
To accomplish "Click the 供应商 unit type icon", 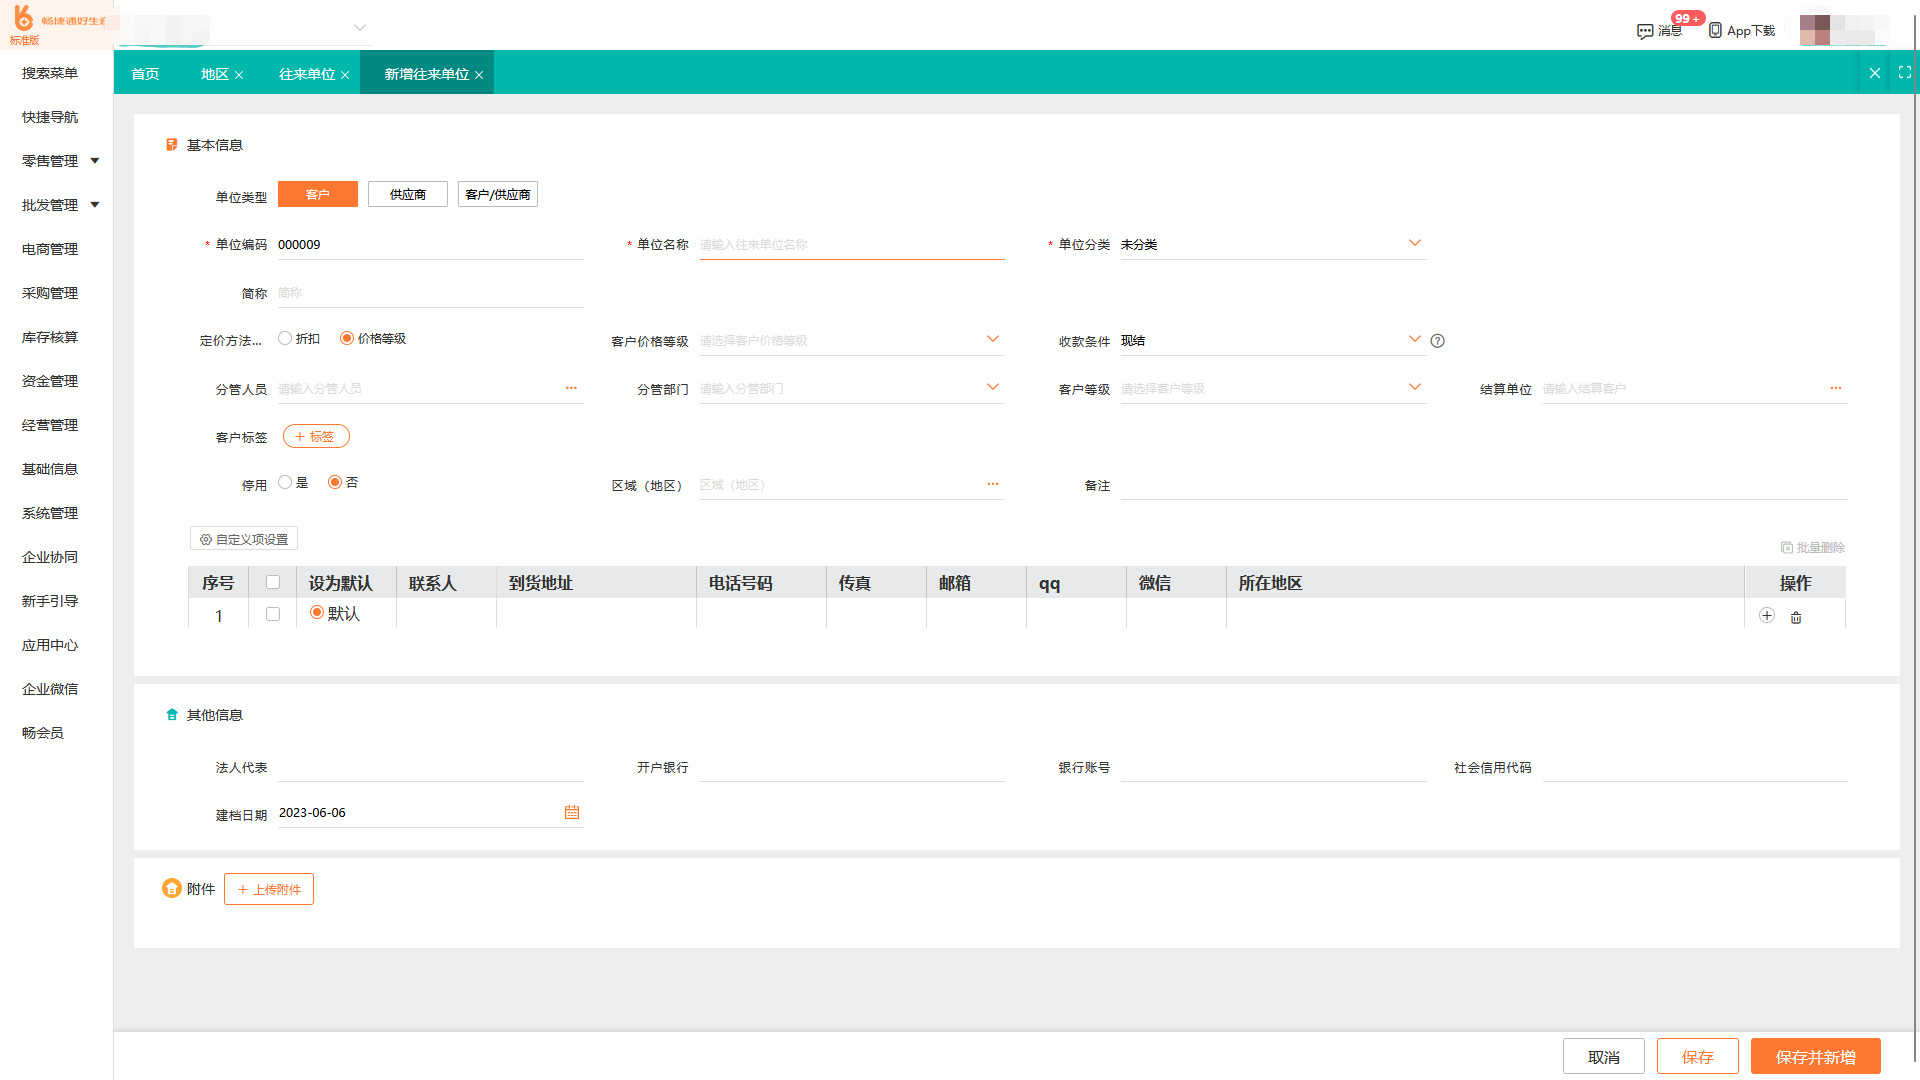I will 405,194.
